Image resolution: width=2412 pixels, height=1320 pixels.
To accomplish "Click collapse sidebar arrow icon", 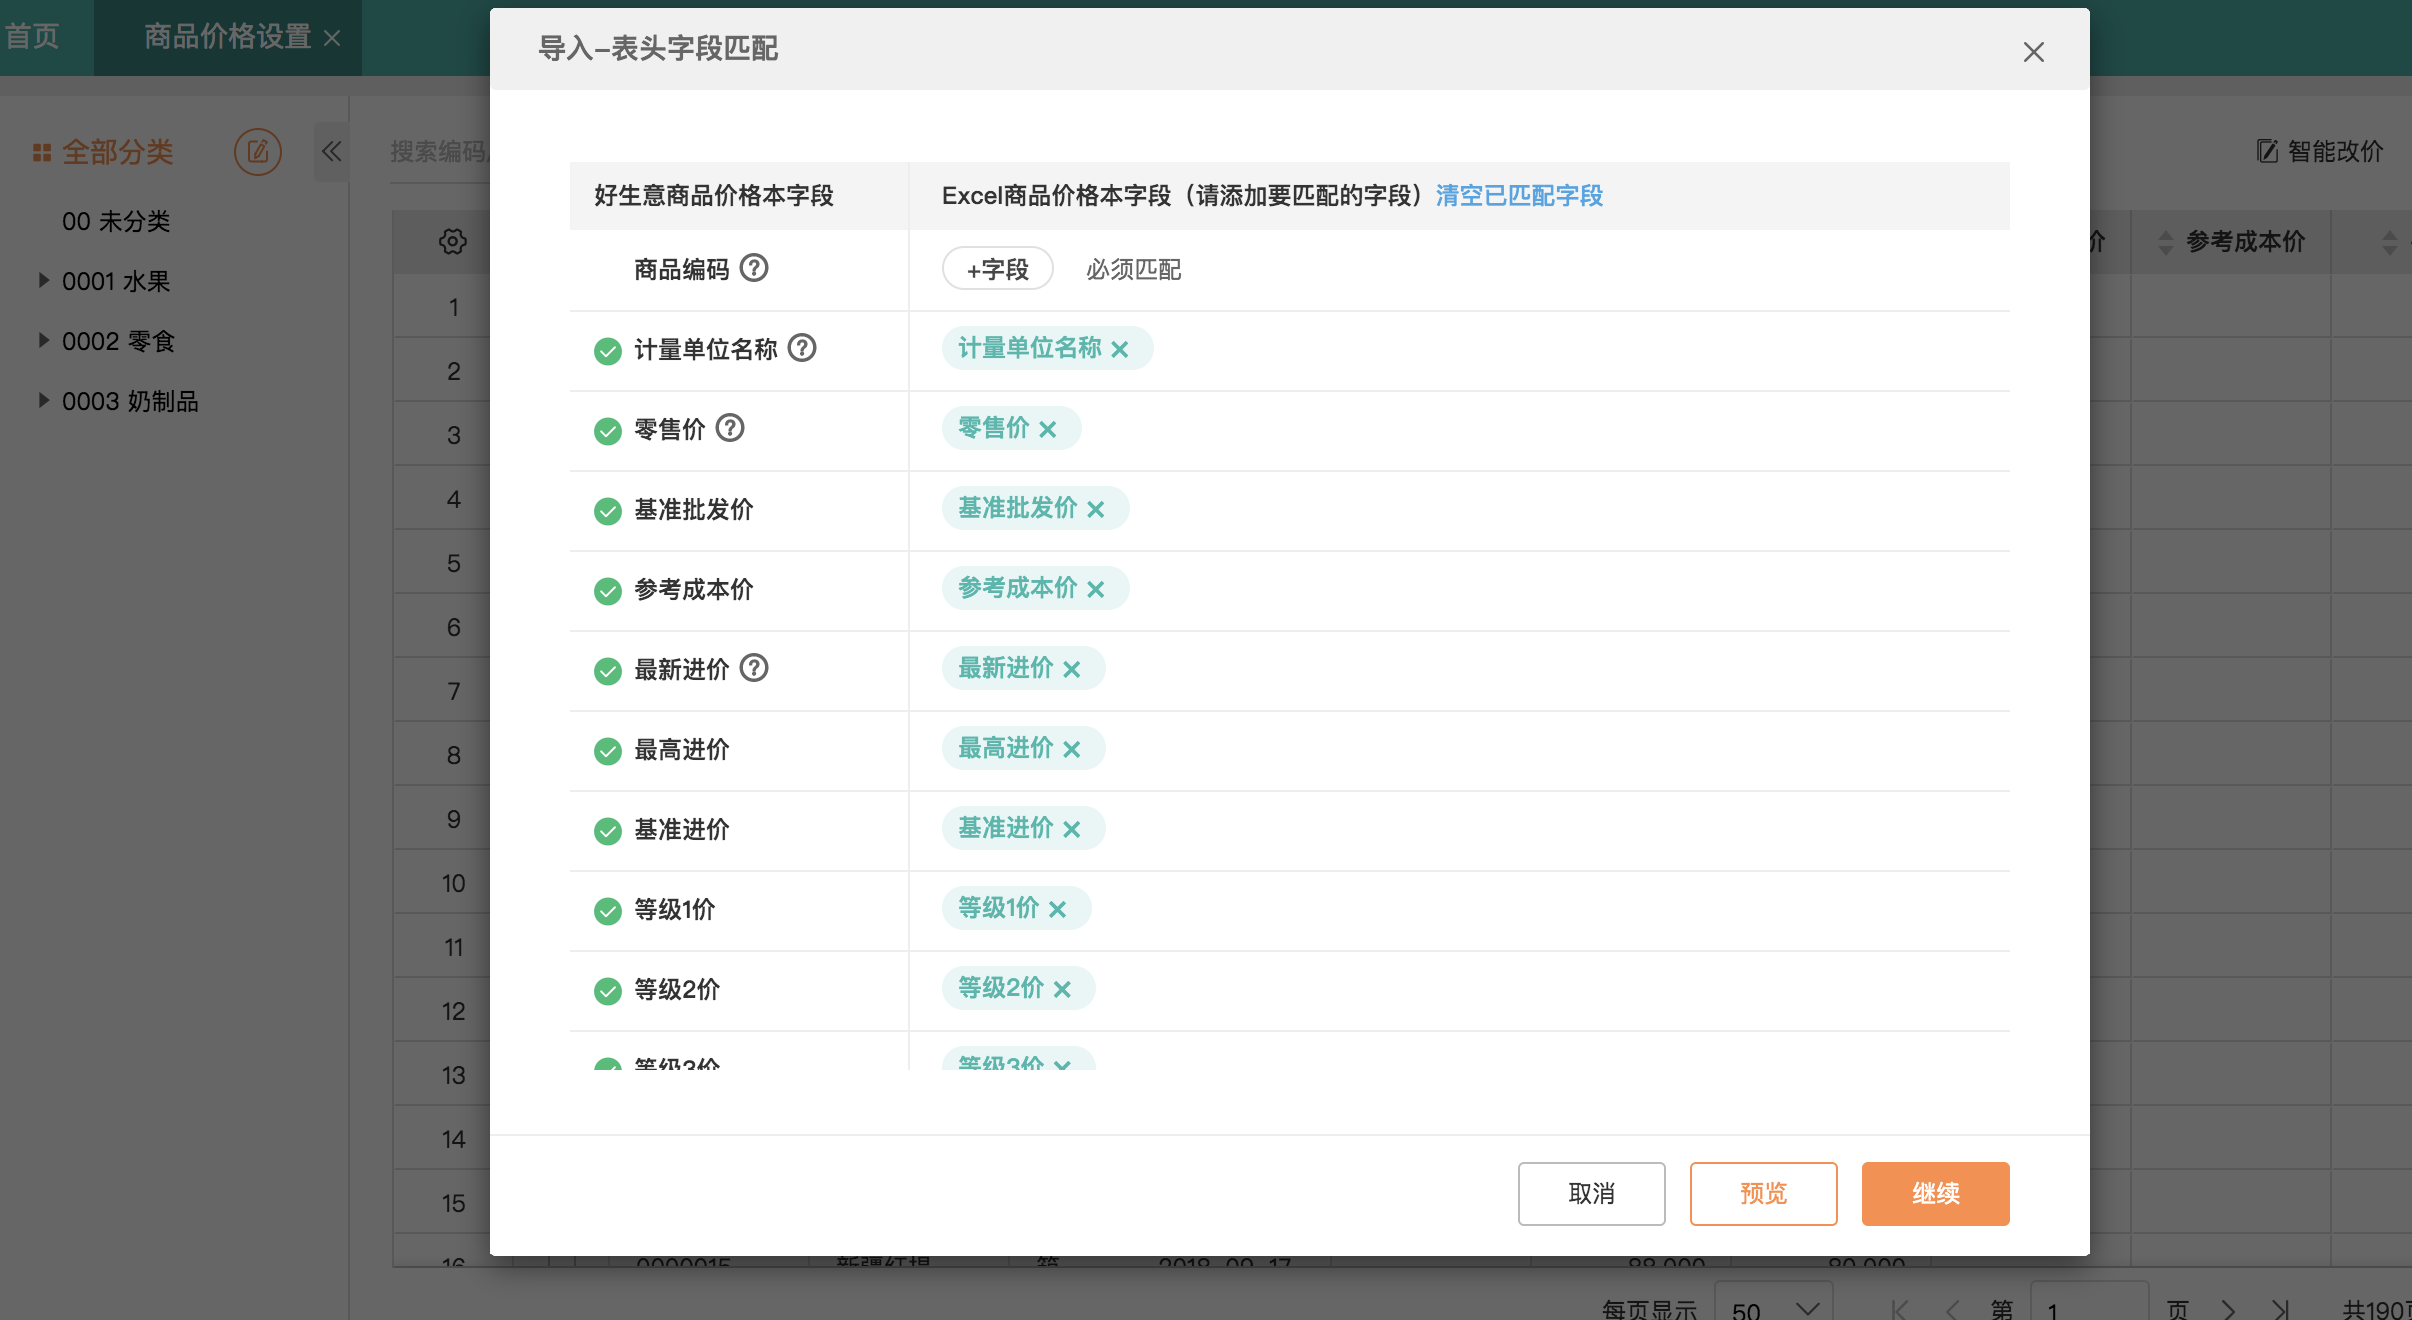I will [x=332, y=151].
